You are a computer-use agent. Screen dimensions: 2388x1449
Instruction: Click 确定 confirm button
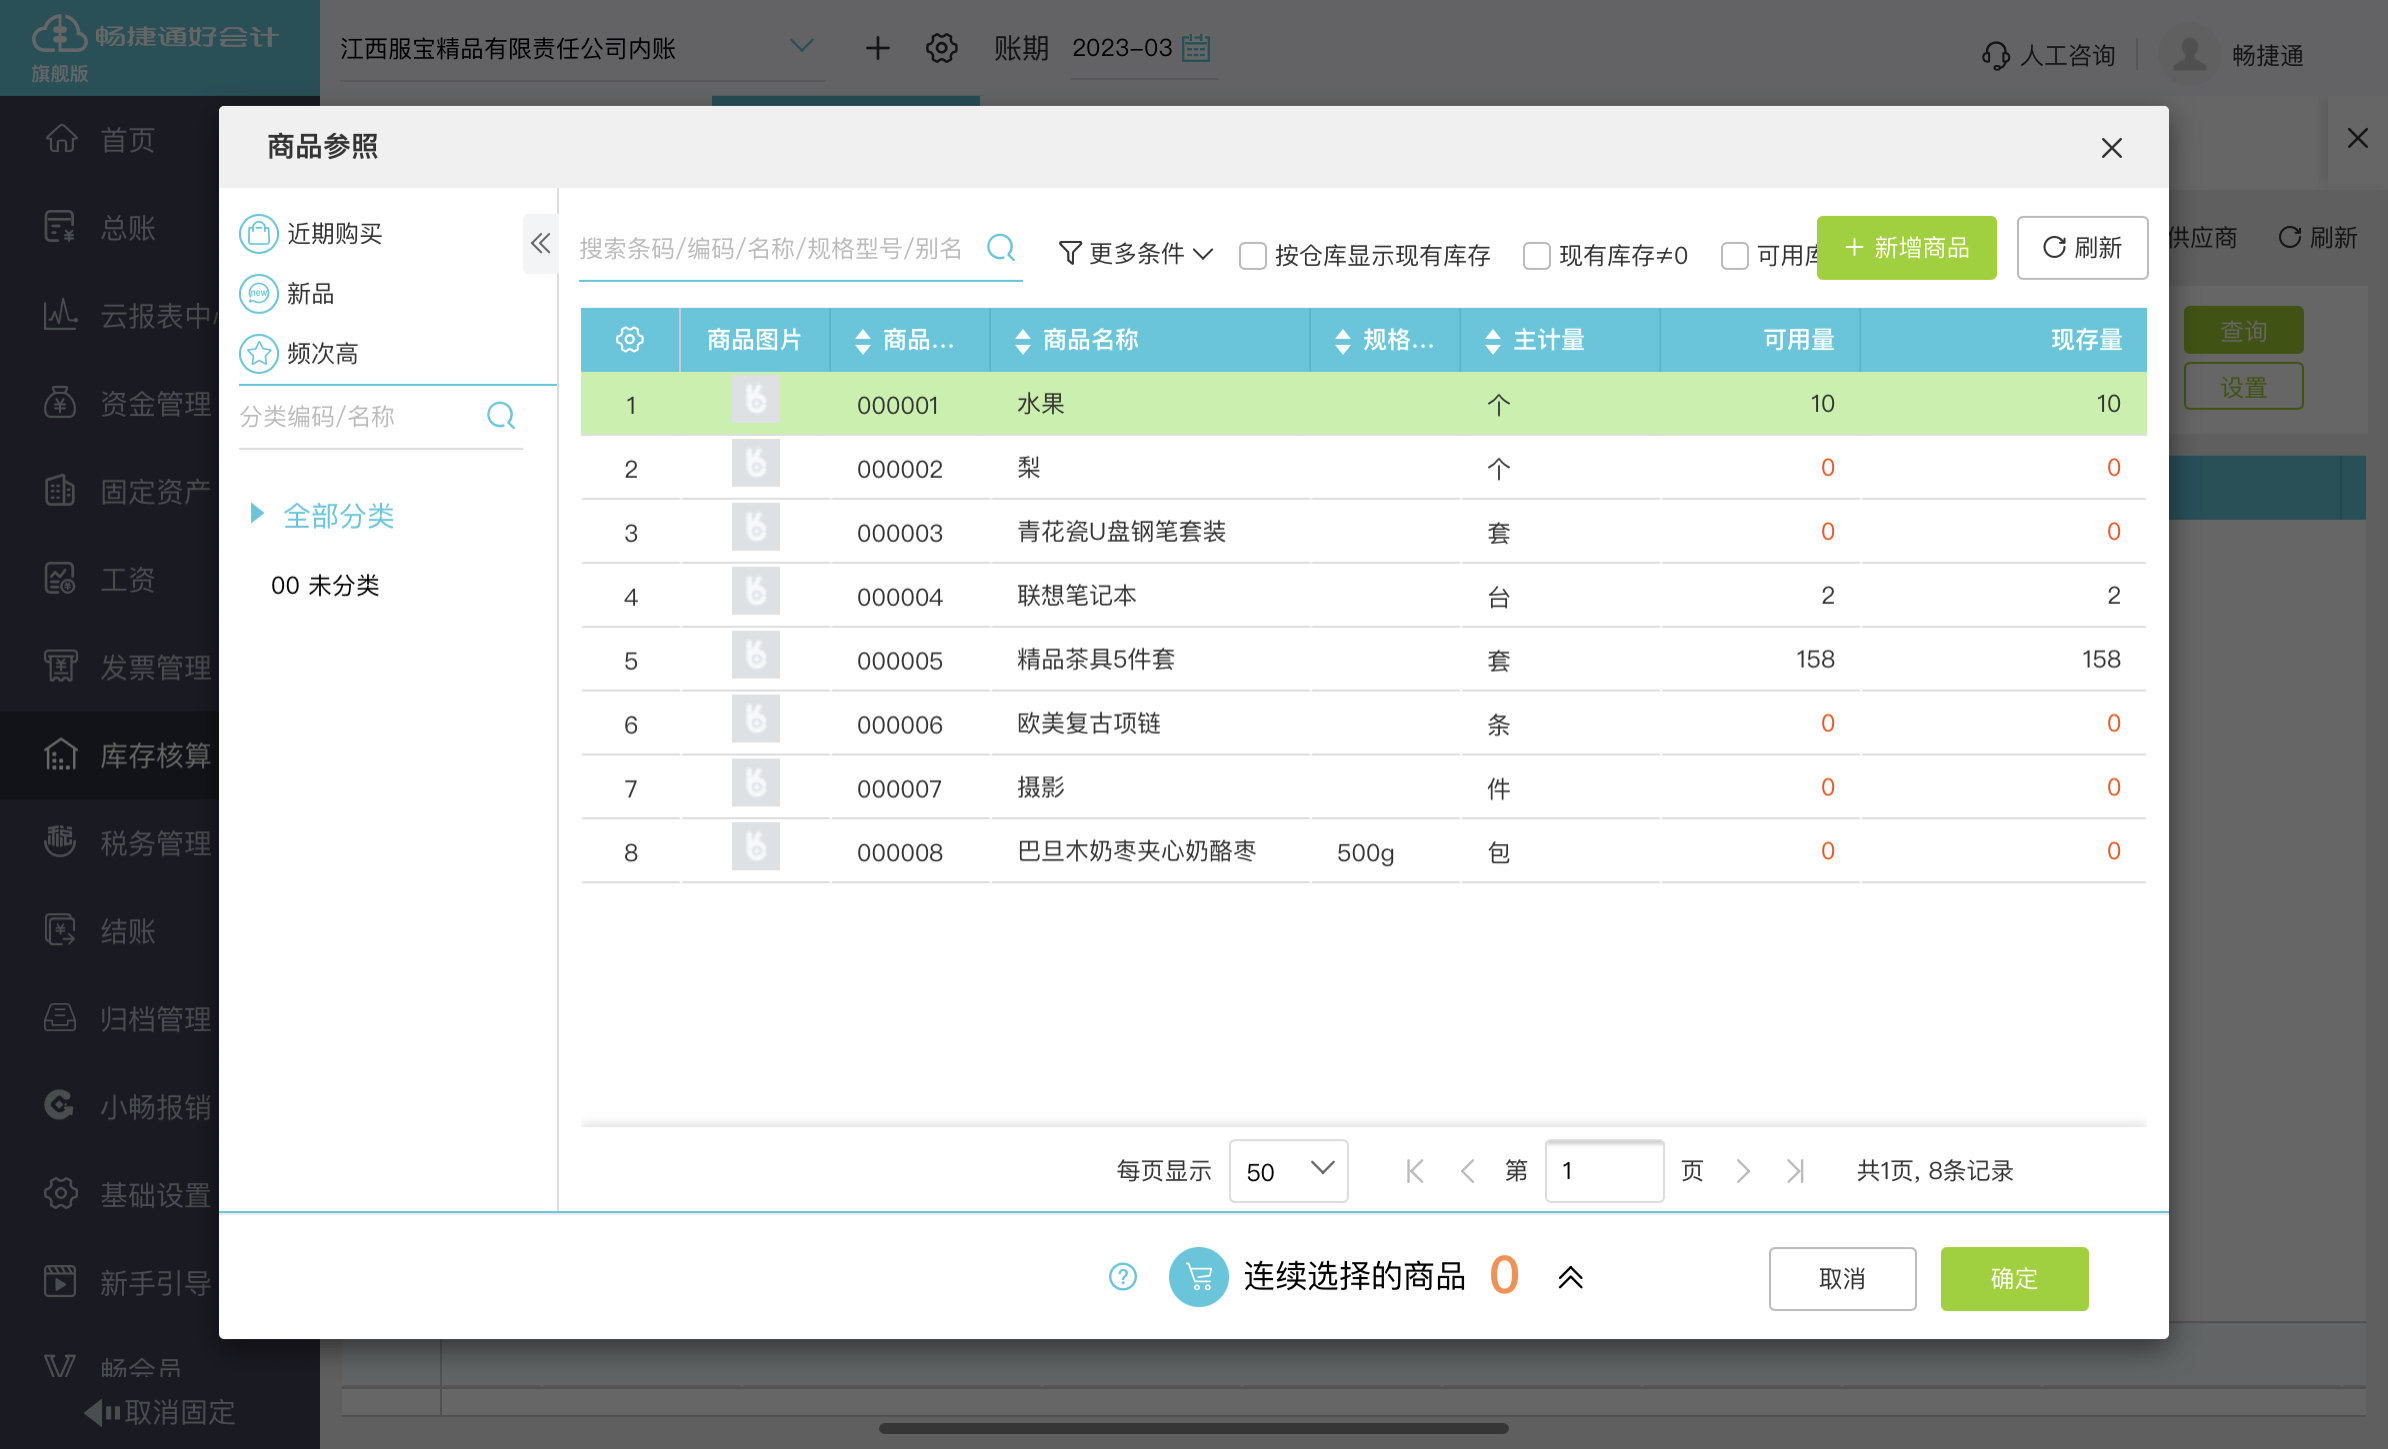coord(2016,1277)
